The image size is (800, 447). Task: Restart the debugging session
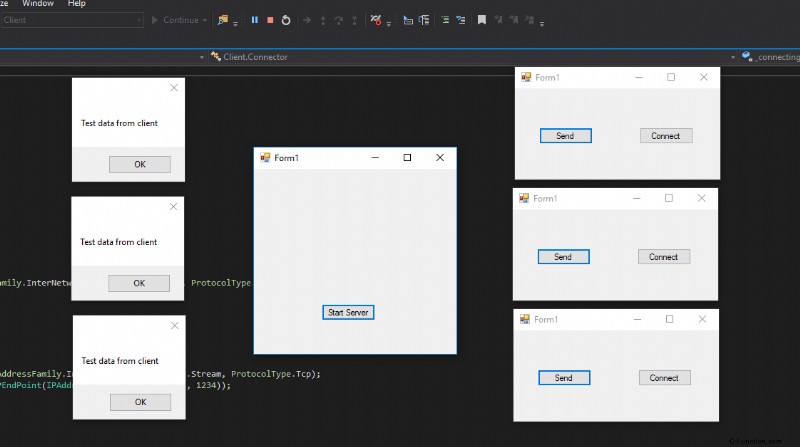click(286, 19)
